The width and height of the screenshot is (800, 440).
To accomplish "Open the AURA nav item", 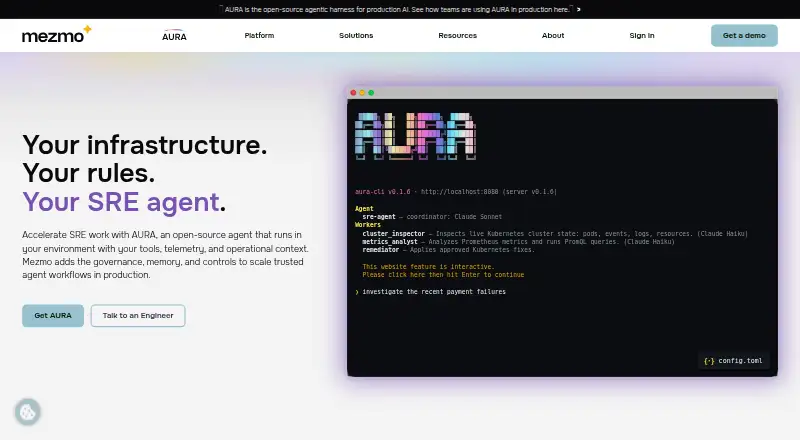I will pos(174,35).
